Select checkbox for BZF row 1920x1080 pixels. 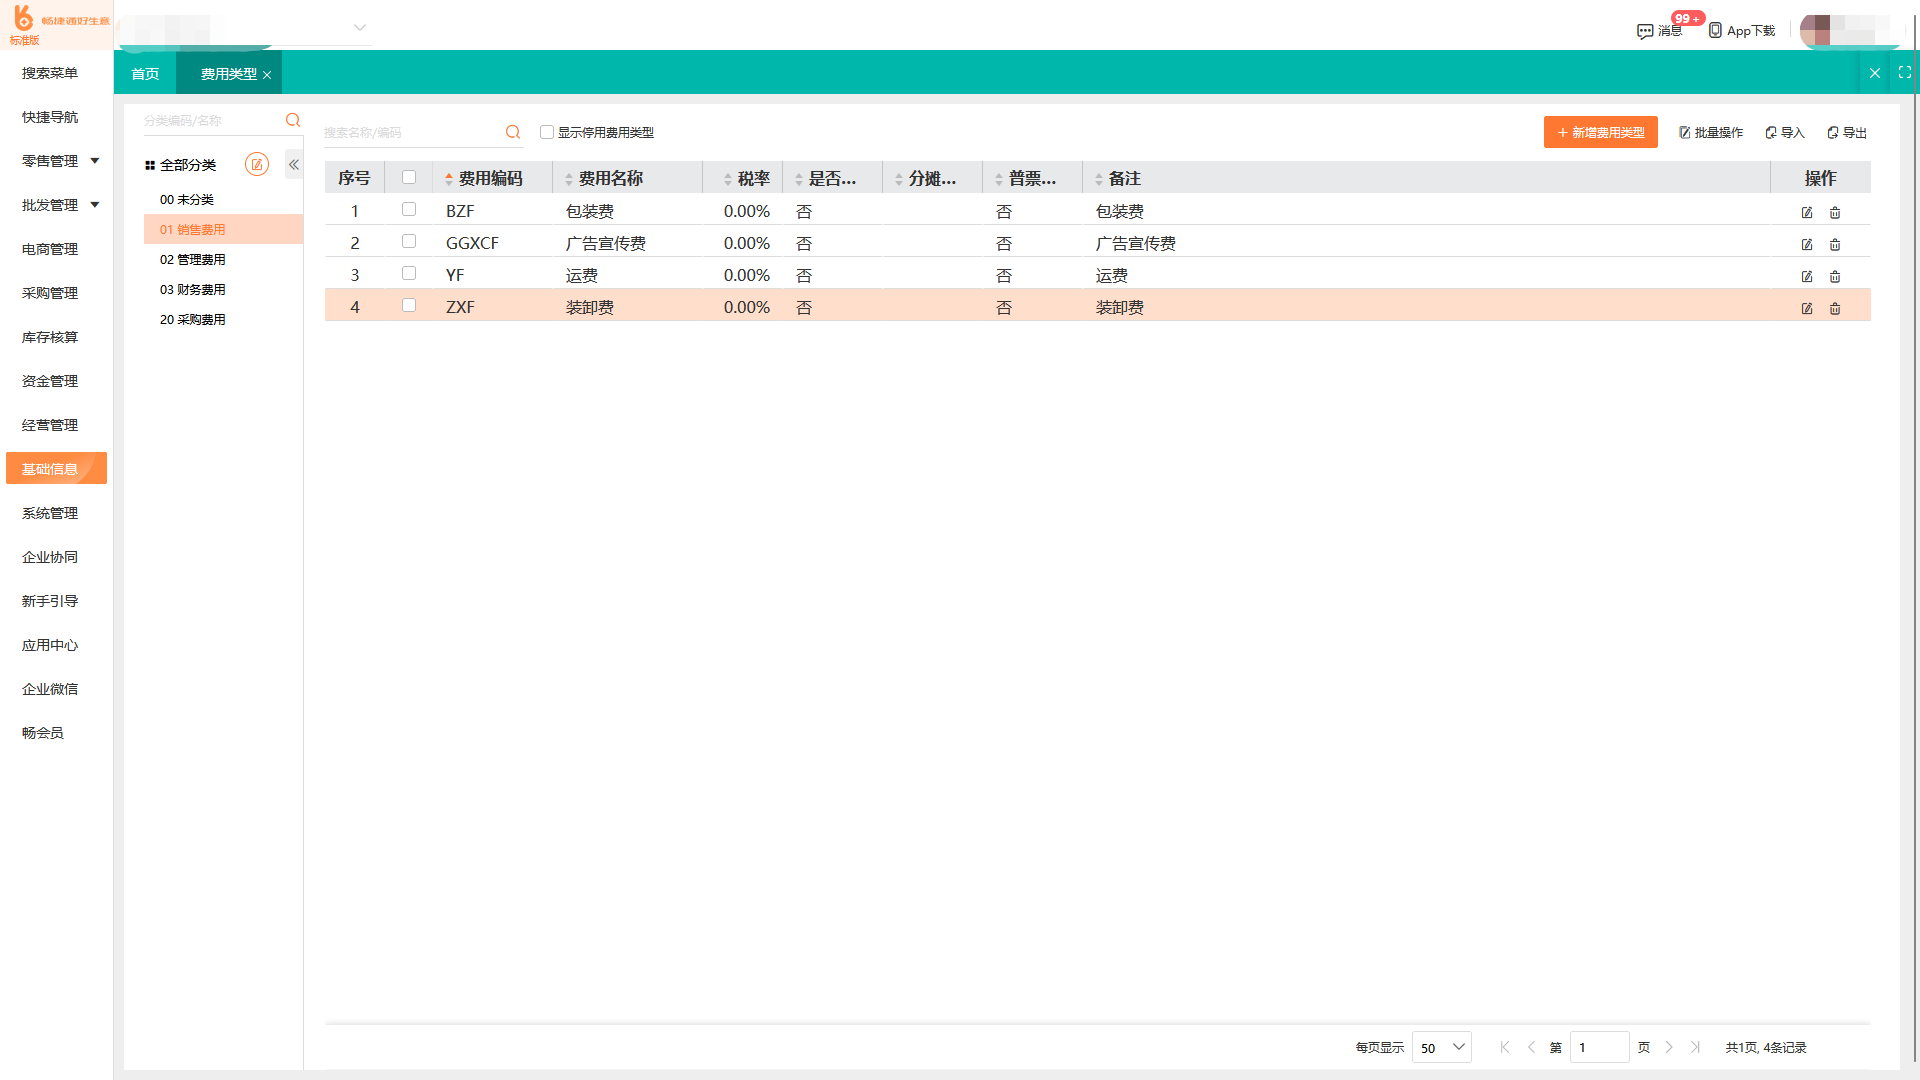tap(409, 210)
